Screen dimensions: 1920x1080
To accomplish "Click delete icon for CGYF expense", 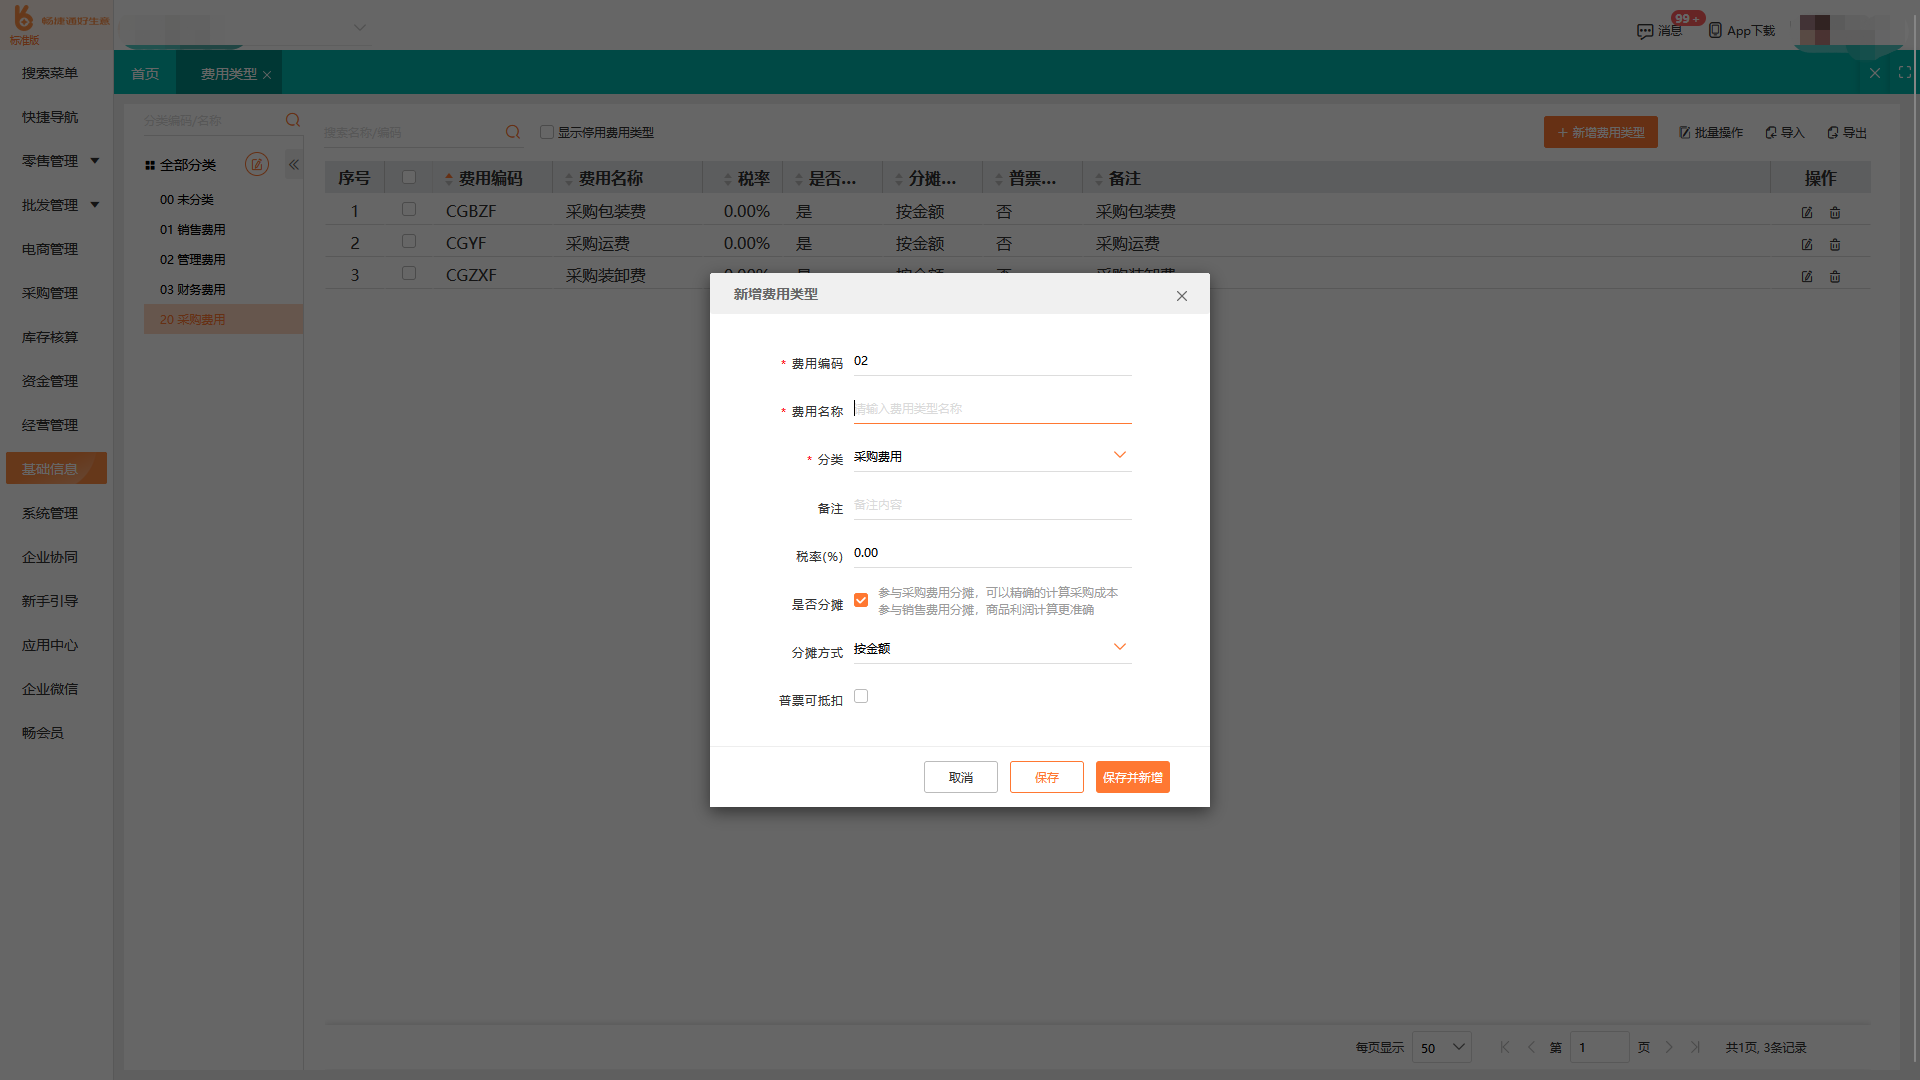I will click(1836, 243).
